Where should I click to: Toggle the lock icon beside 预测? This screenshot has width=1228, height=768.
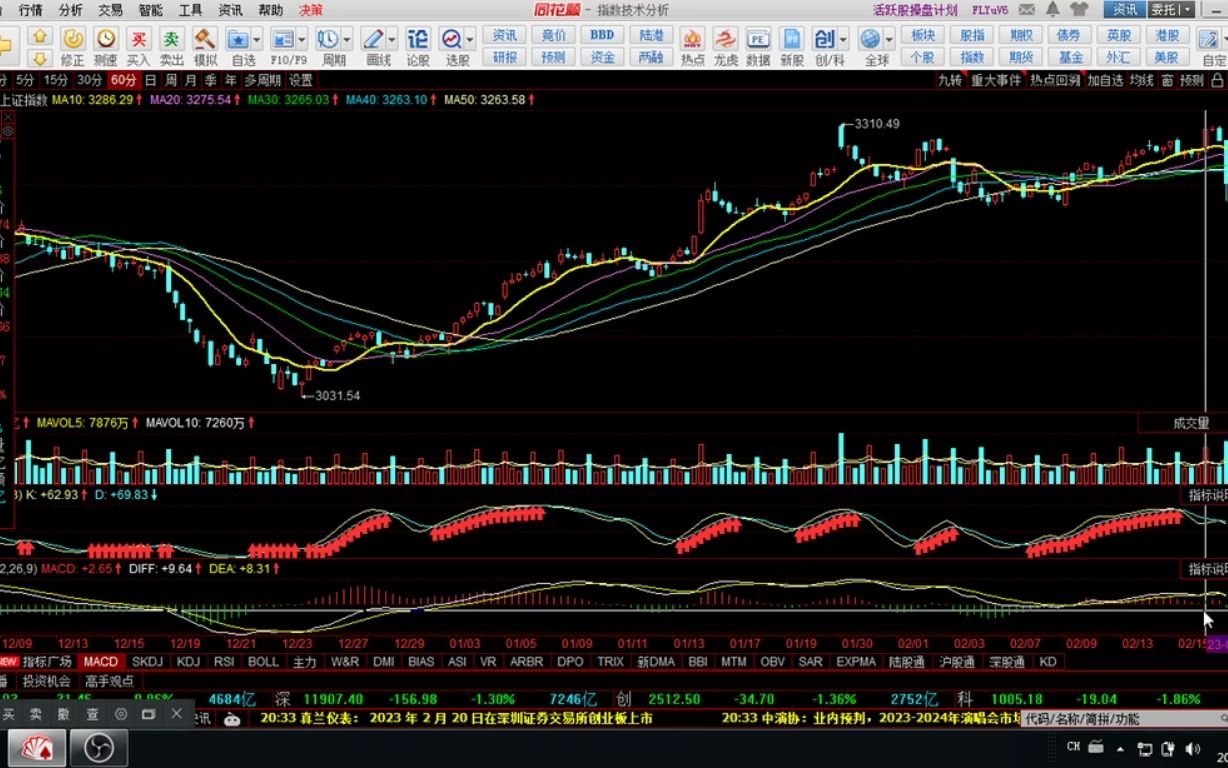pyautogui.click(x=1214, y=80)
